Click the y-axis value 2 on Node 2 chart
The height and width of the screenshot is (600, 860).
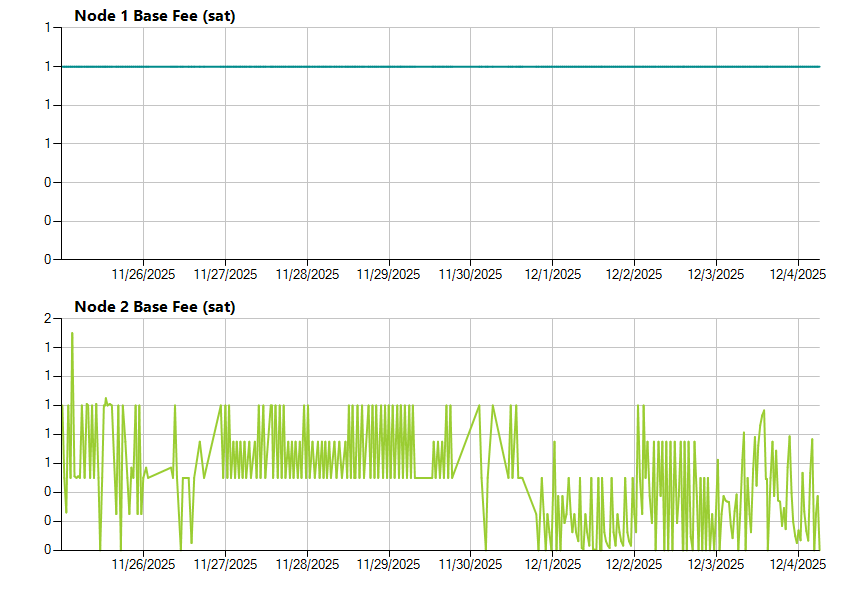(x=47, y=319)
